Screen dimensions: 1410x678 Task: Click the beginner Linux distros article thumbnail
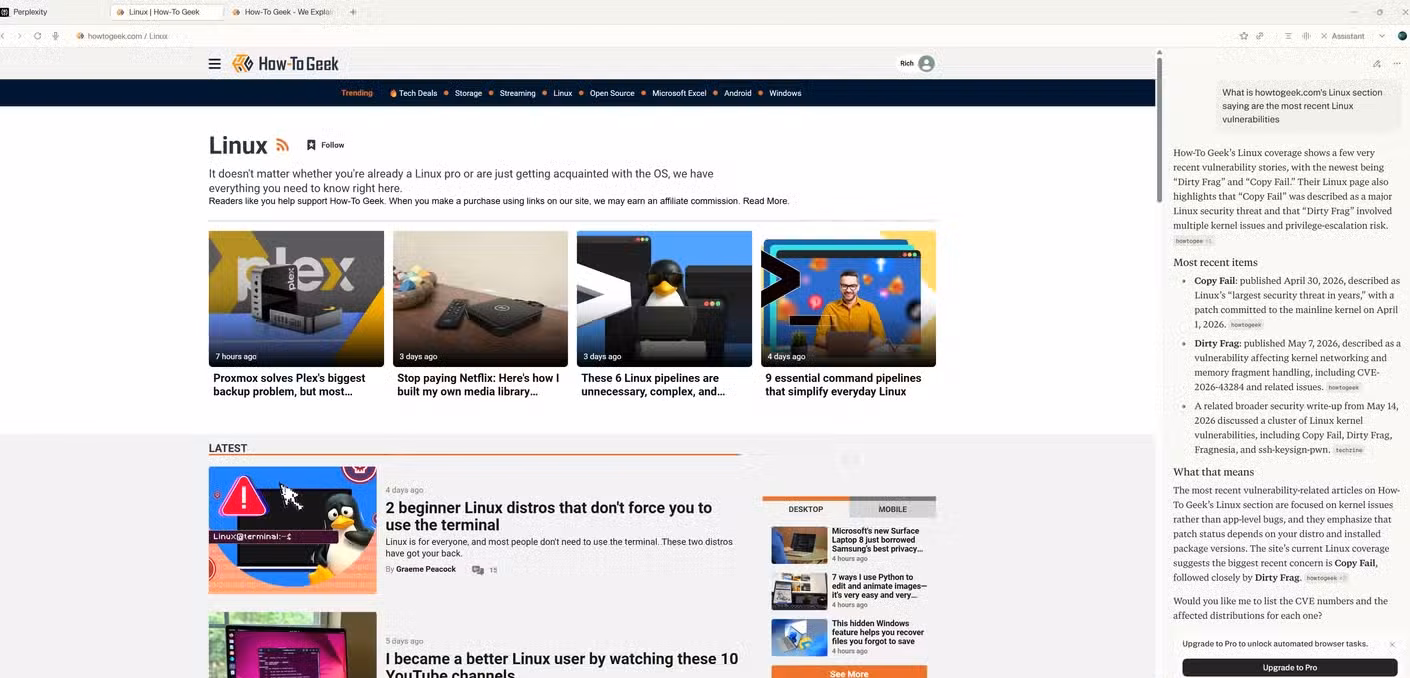pyautogui.click(x=293, y=530)
